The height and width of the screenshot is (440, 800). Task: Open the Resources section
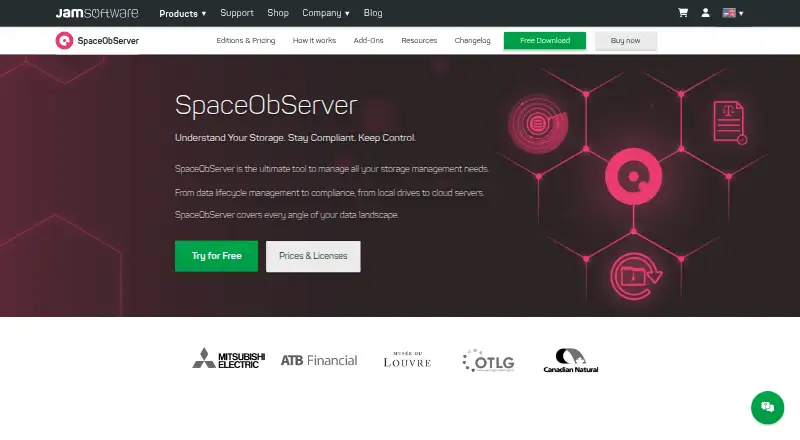click(x=419, y=40)
